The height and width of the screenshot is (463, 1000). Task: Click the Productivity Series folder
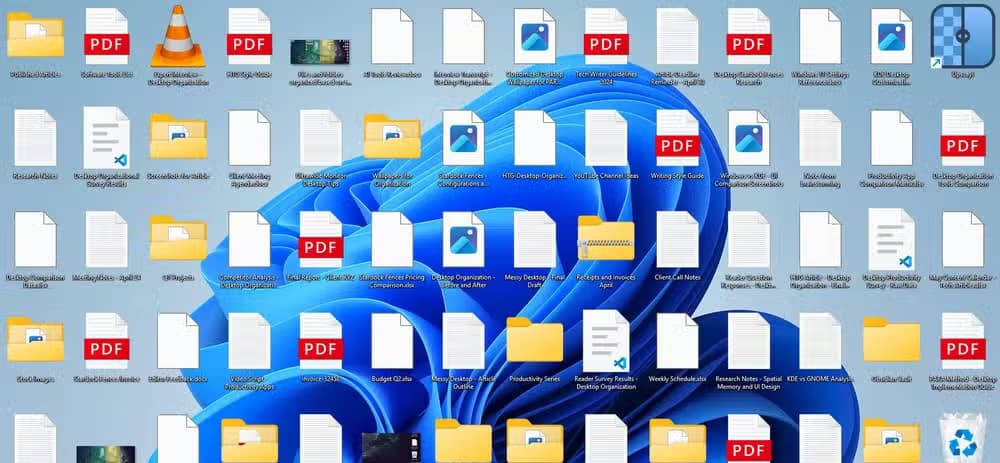(535, 339)
